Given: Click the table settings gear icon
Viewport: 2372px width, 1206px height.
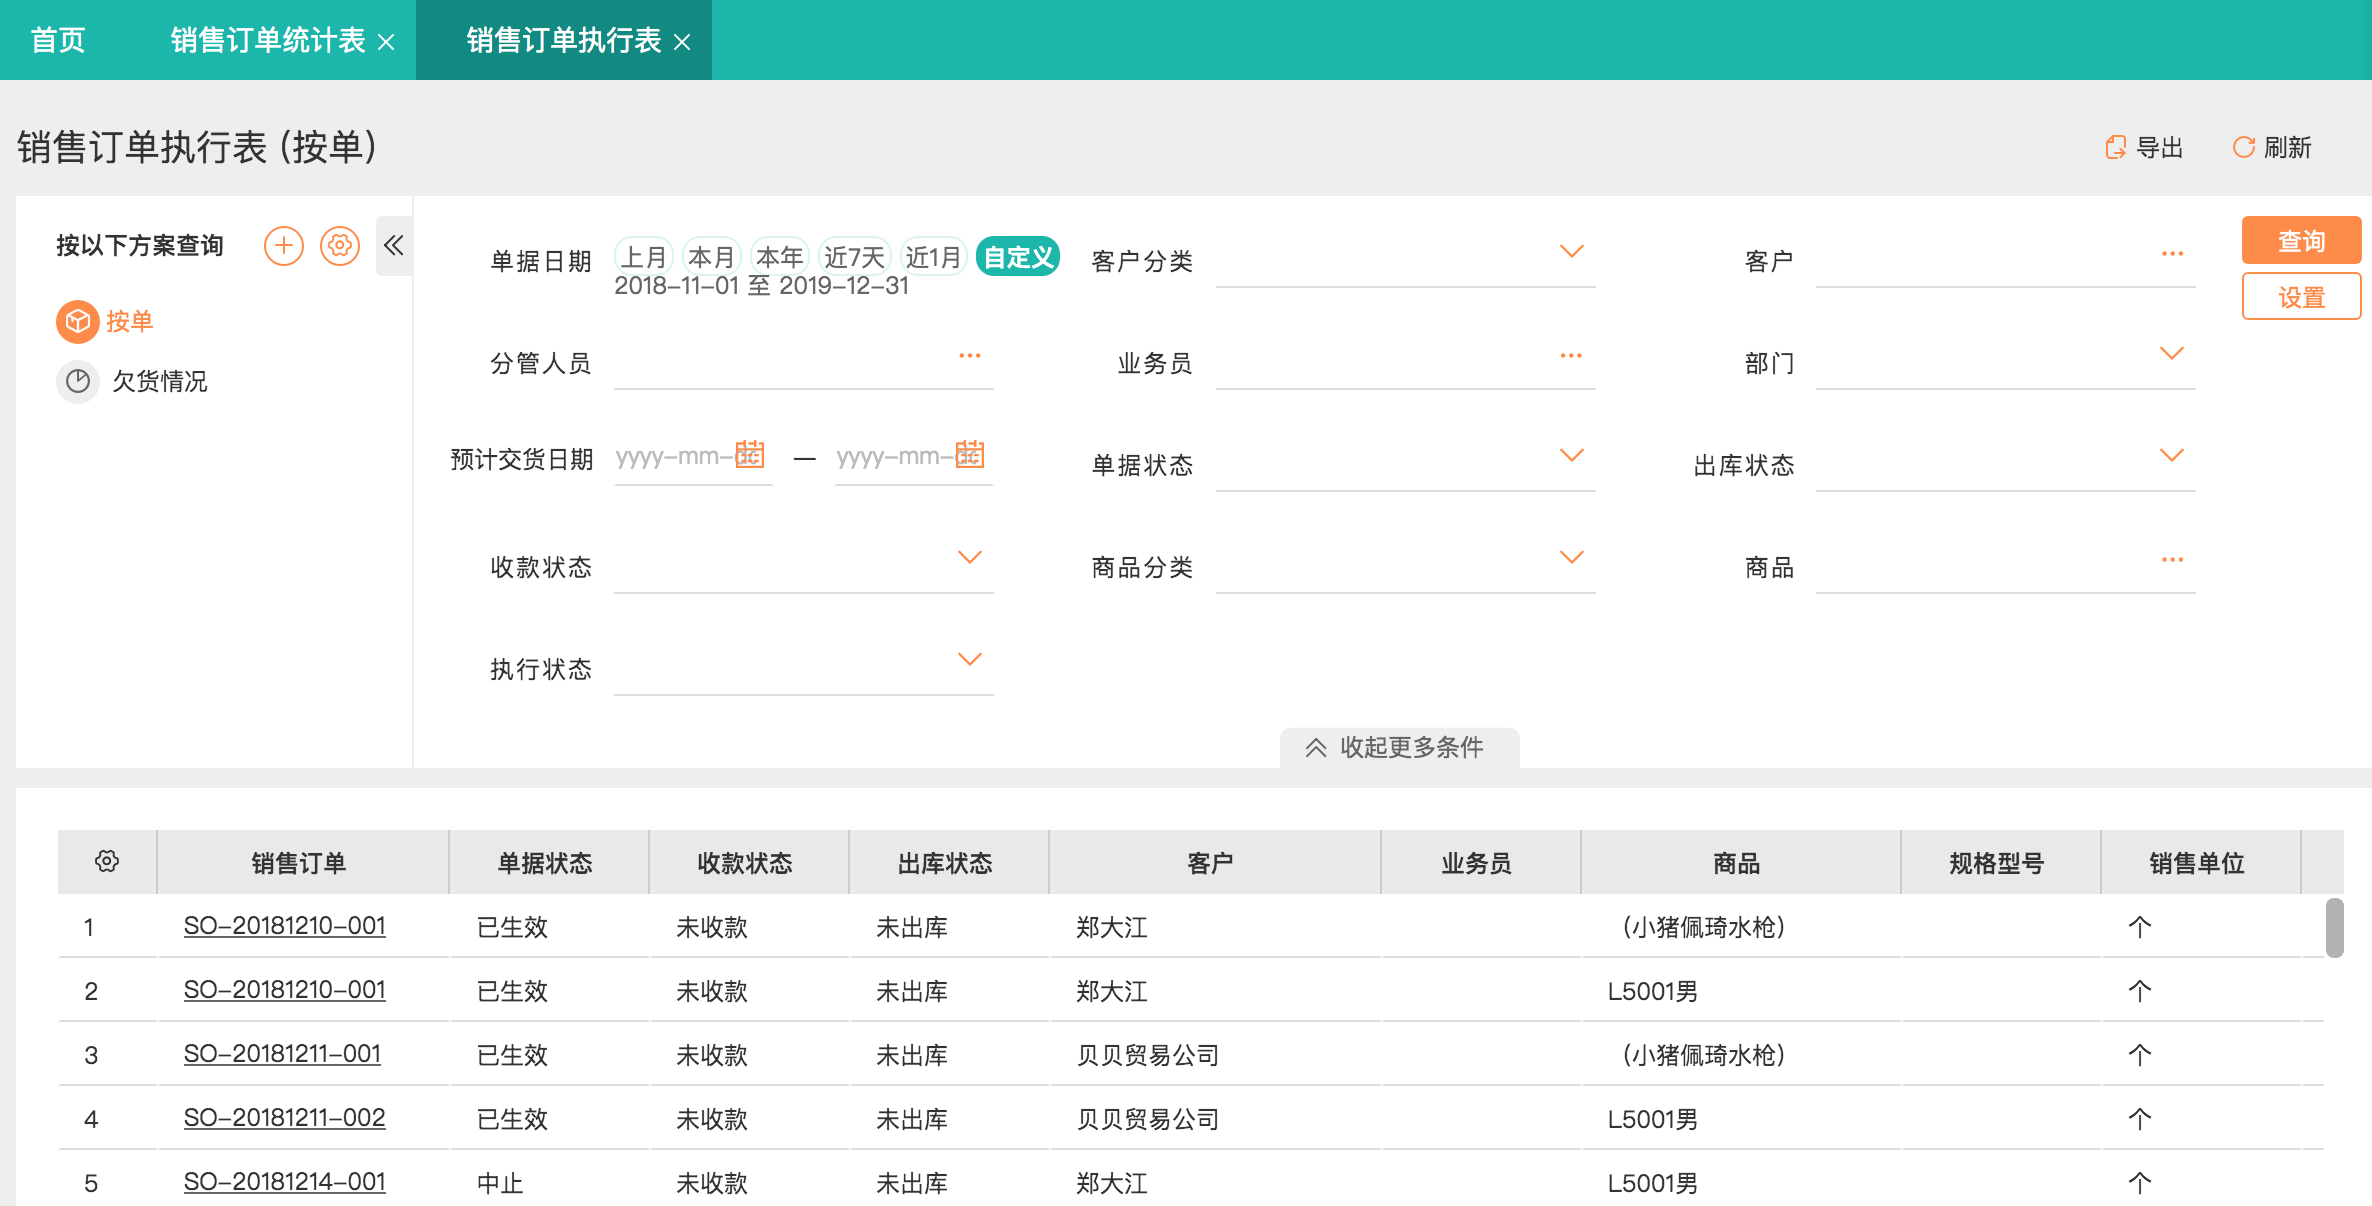Looking at the screenshot, I should 106,860.
